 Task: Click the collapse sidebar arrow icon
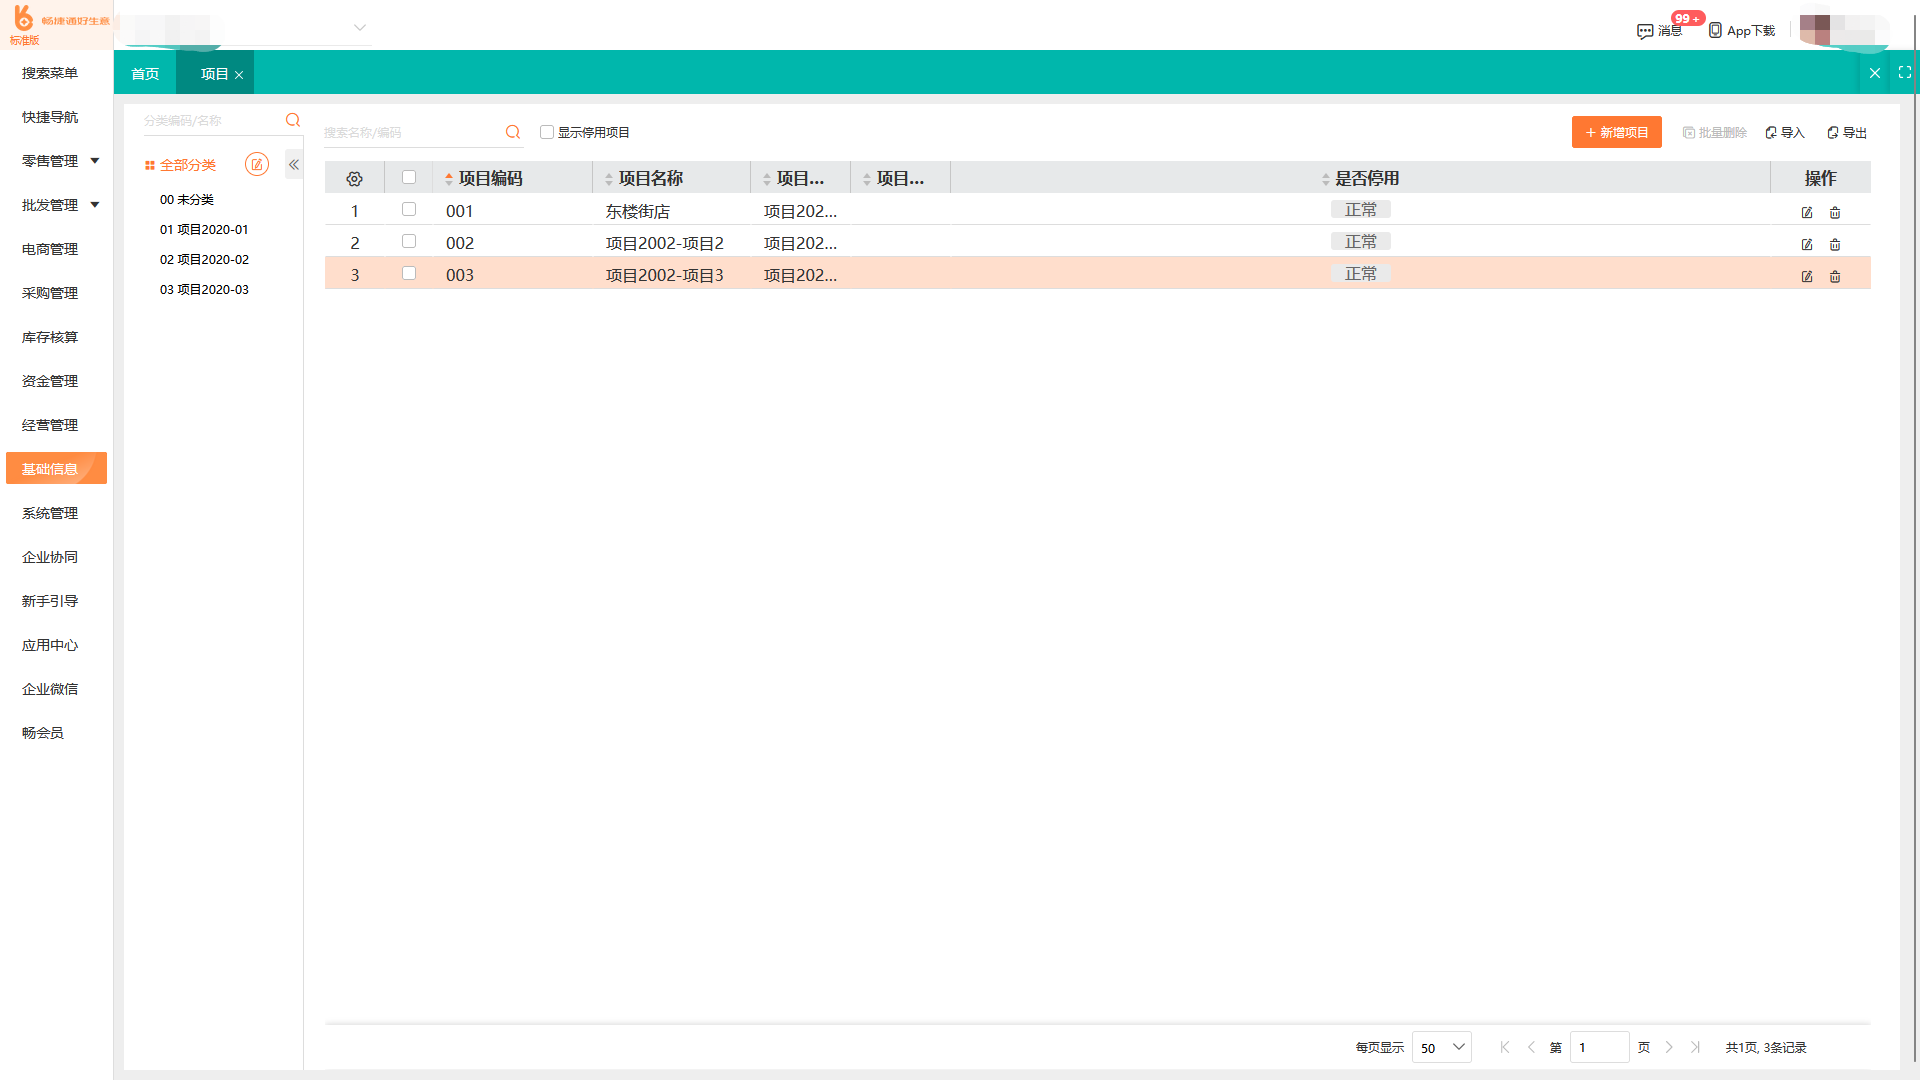point(294,164)
